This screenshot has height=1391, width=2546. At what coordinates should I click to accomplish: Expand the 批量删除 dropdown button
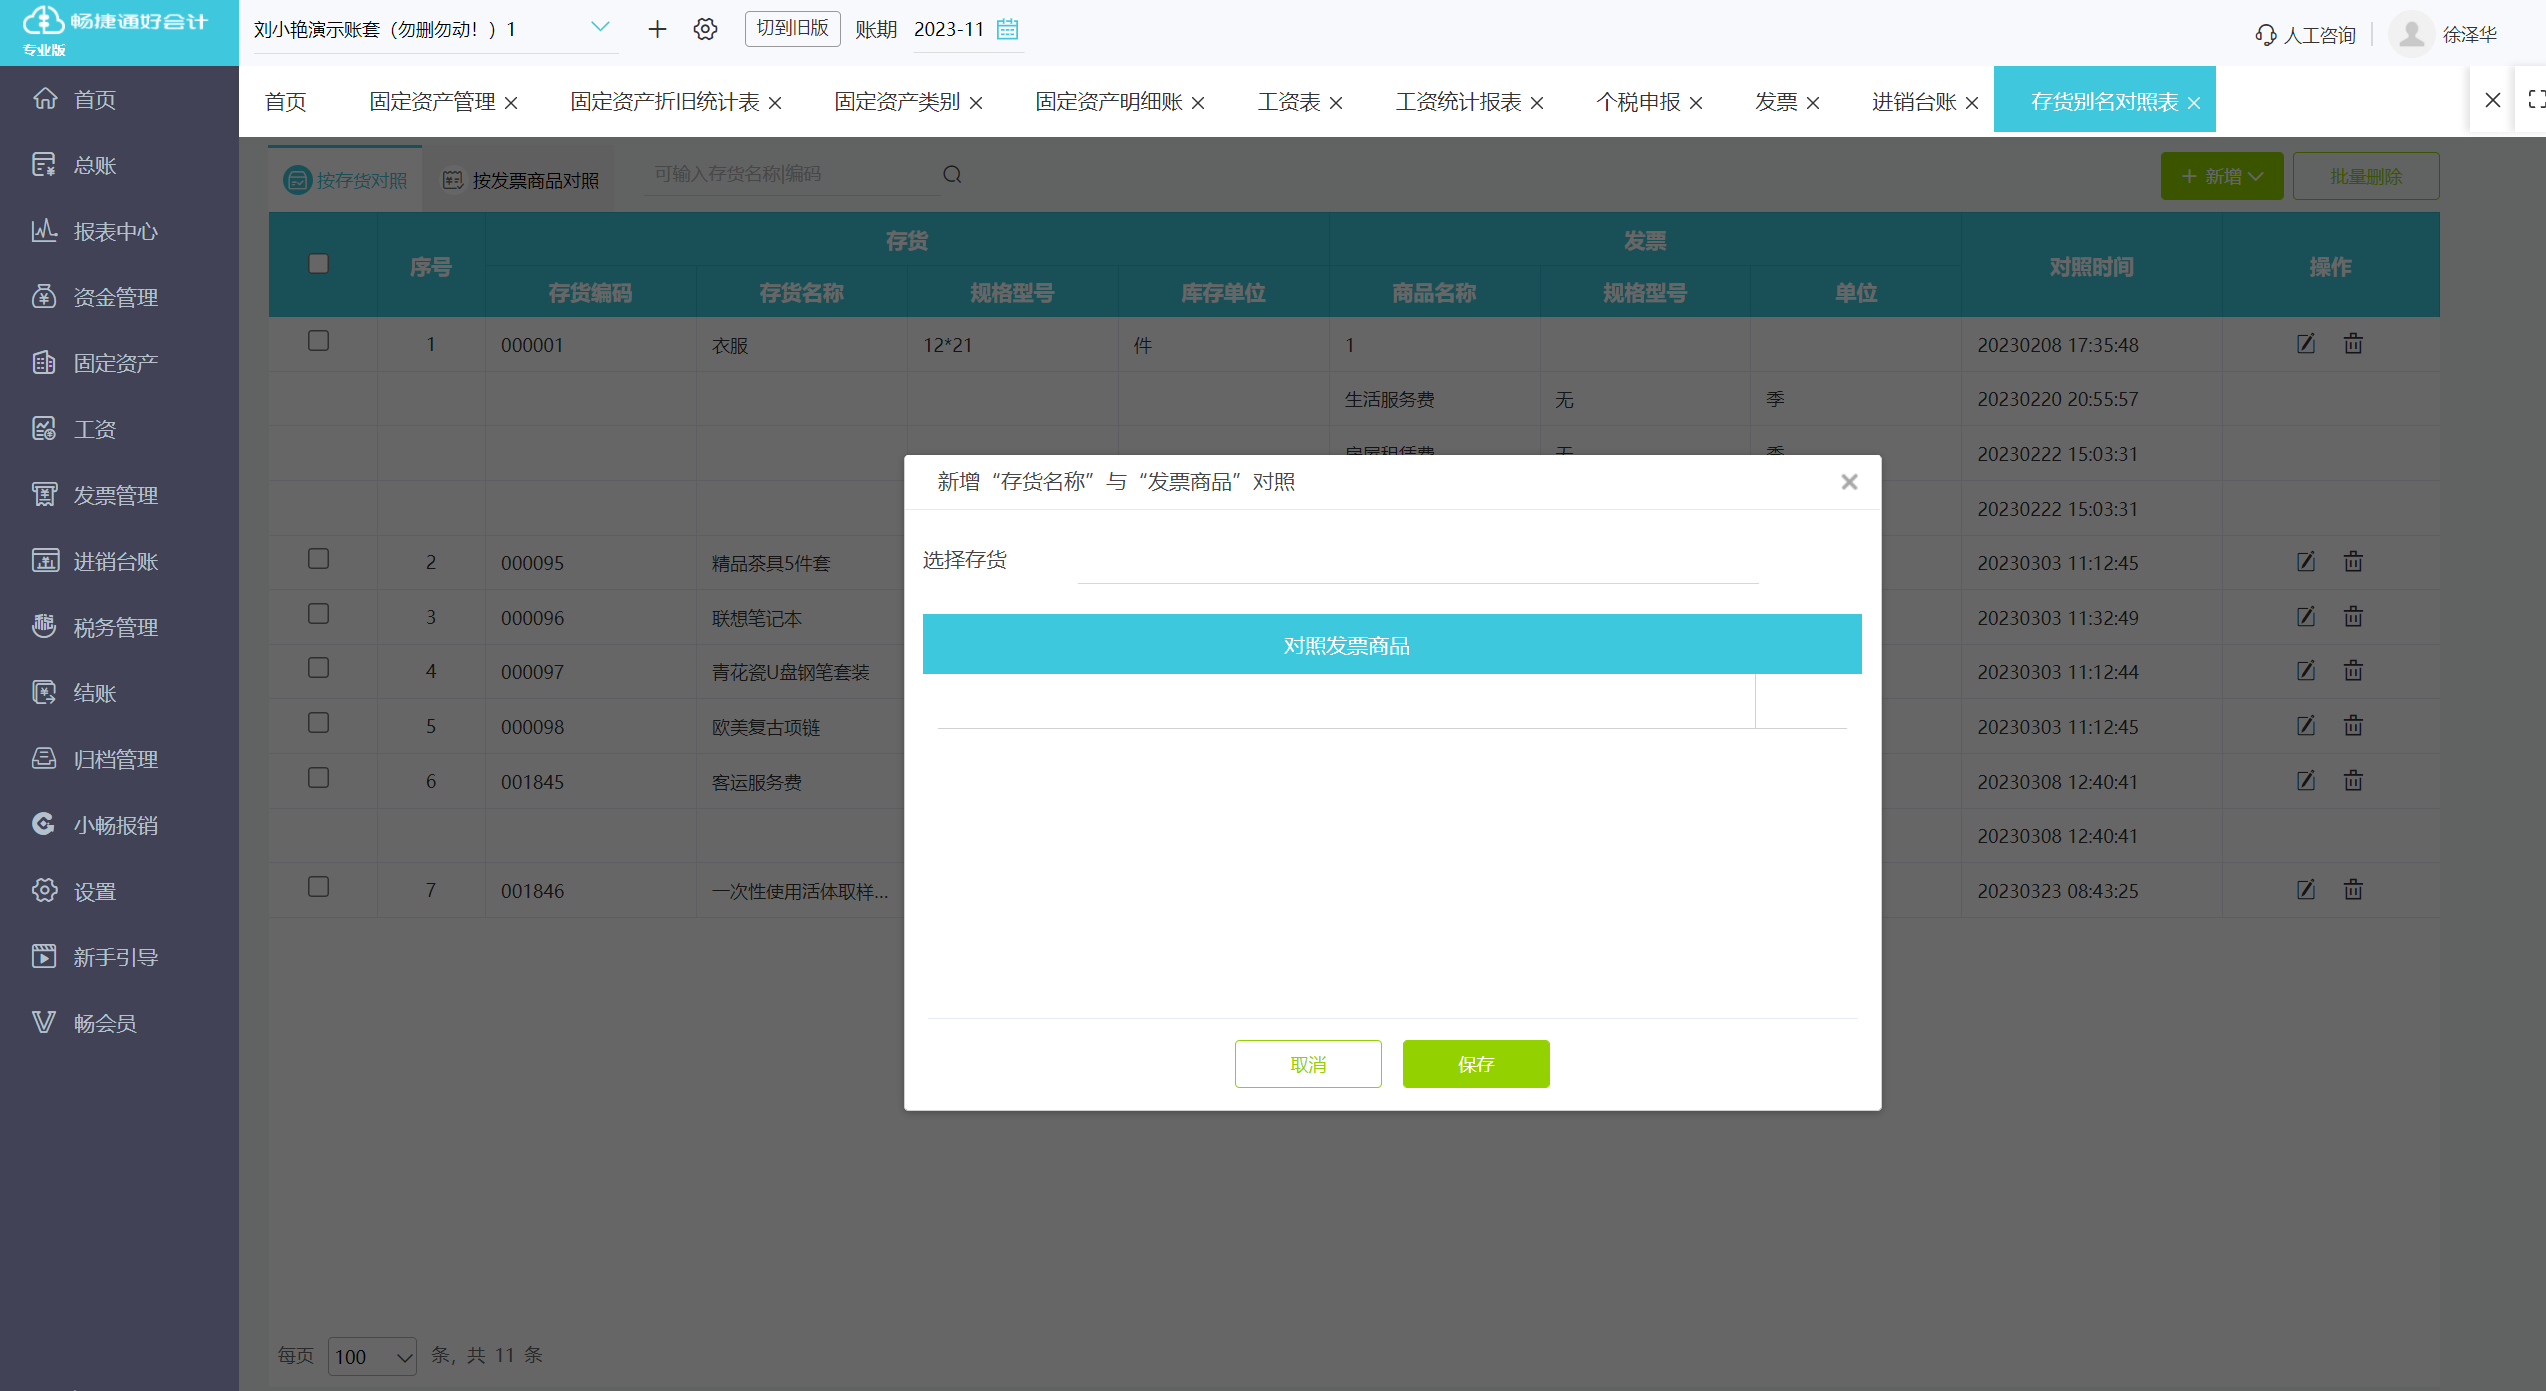(2368, 176)
